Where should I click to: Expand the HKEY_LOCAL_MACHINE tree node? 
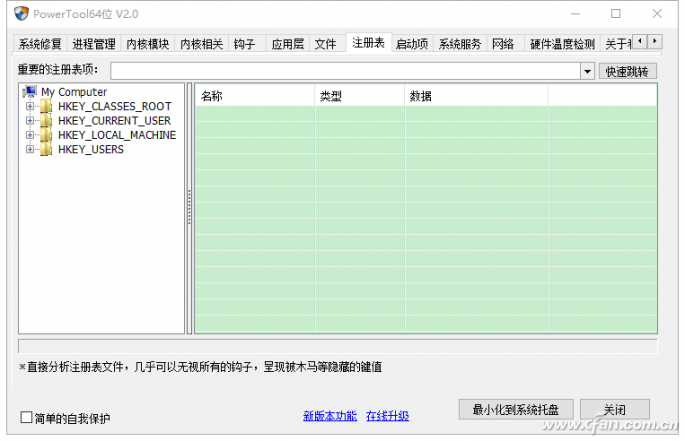[x=30, y=136]
